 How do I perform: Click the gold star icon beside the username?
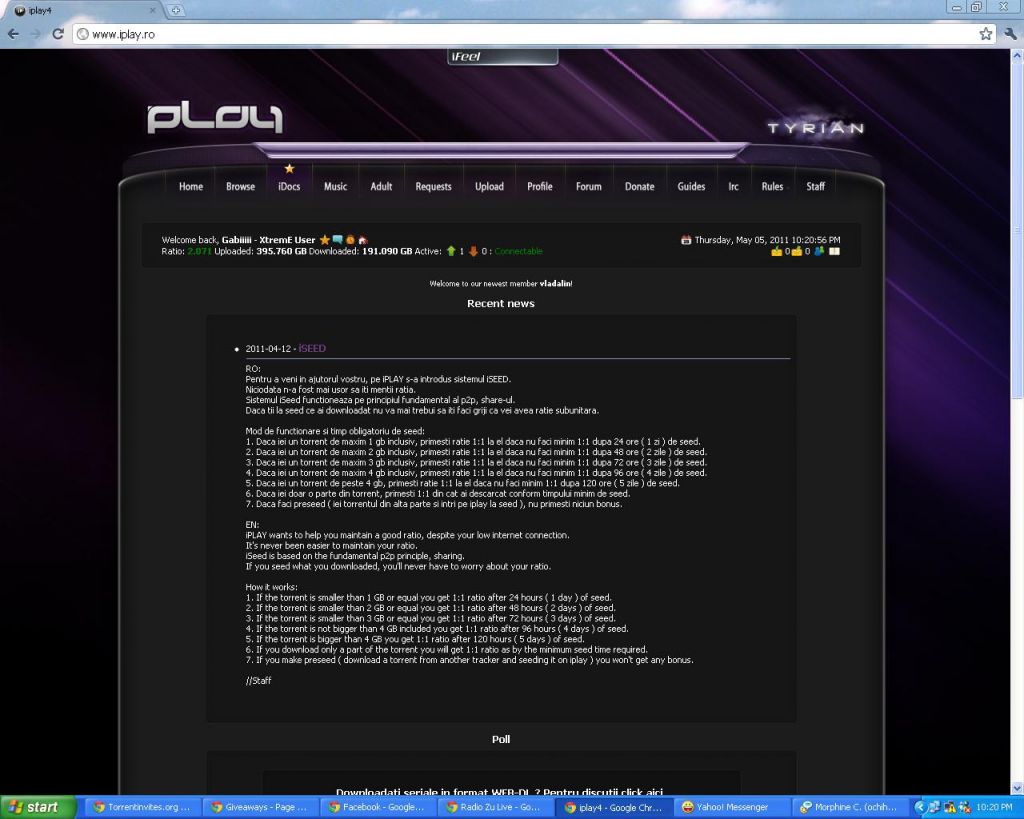[x=325, y=240]
